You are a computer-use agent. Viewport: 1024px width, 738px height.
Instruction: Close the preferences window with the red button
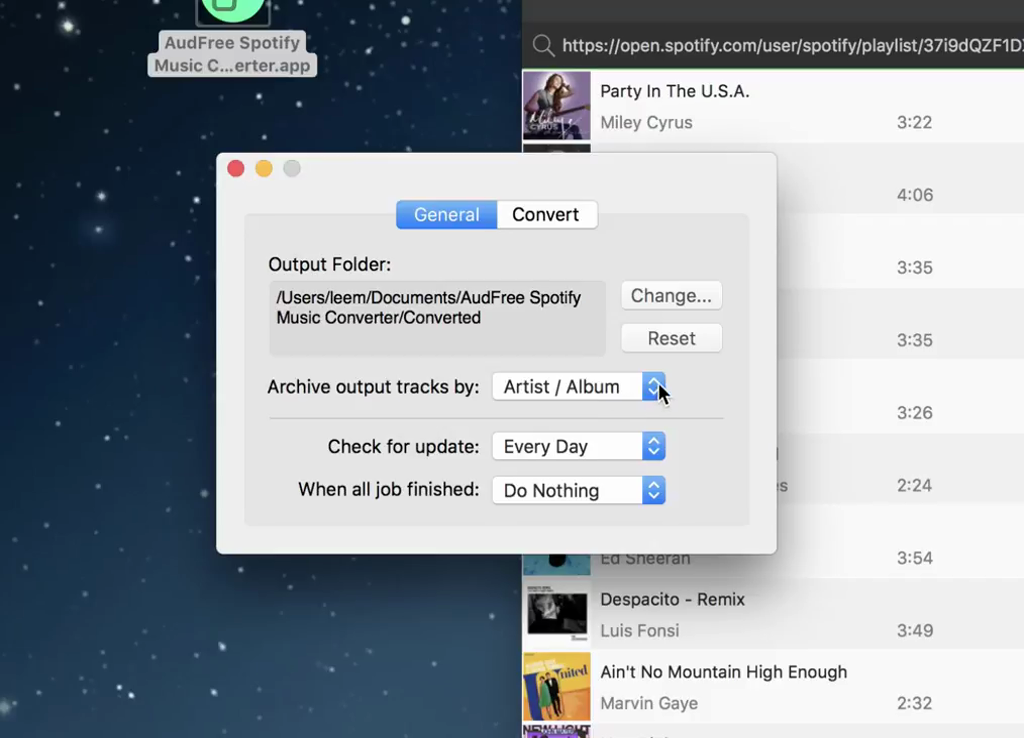236,169
